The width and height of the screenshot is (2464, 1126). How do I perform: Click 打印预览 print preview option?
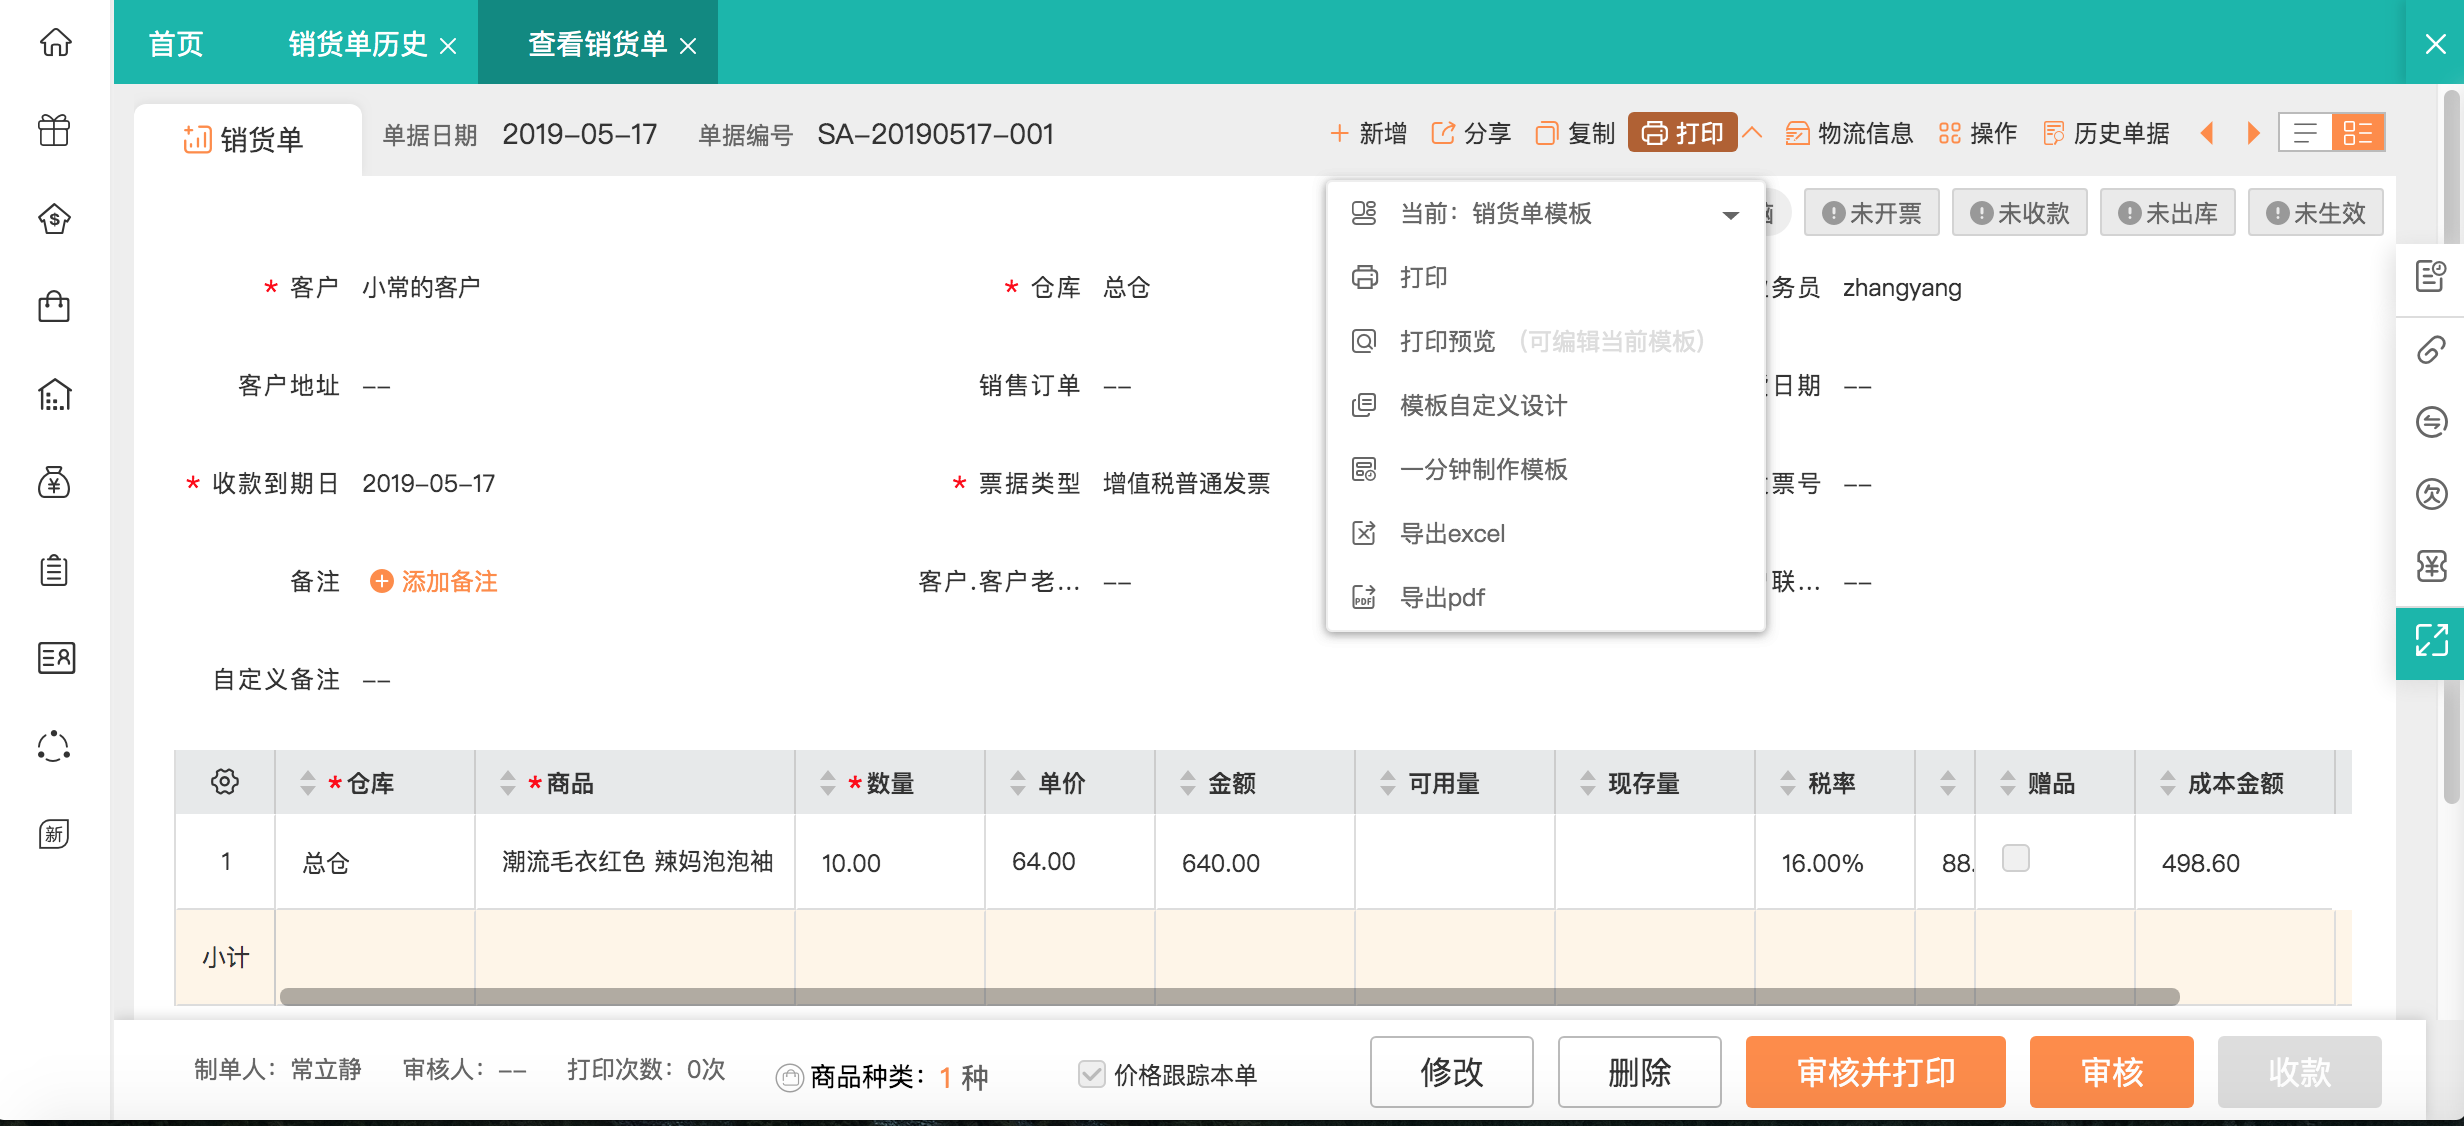(x=1447, y=342)
